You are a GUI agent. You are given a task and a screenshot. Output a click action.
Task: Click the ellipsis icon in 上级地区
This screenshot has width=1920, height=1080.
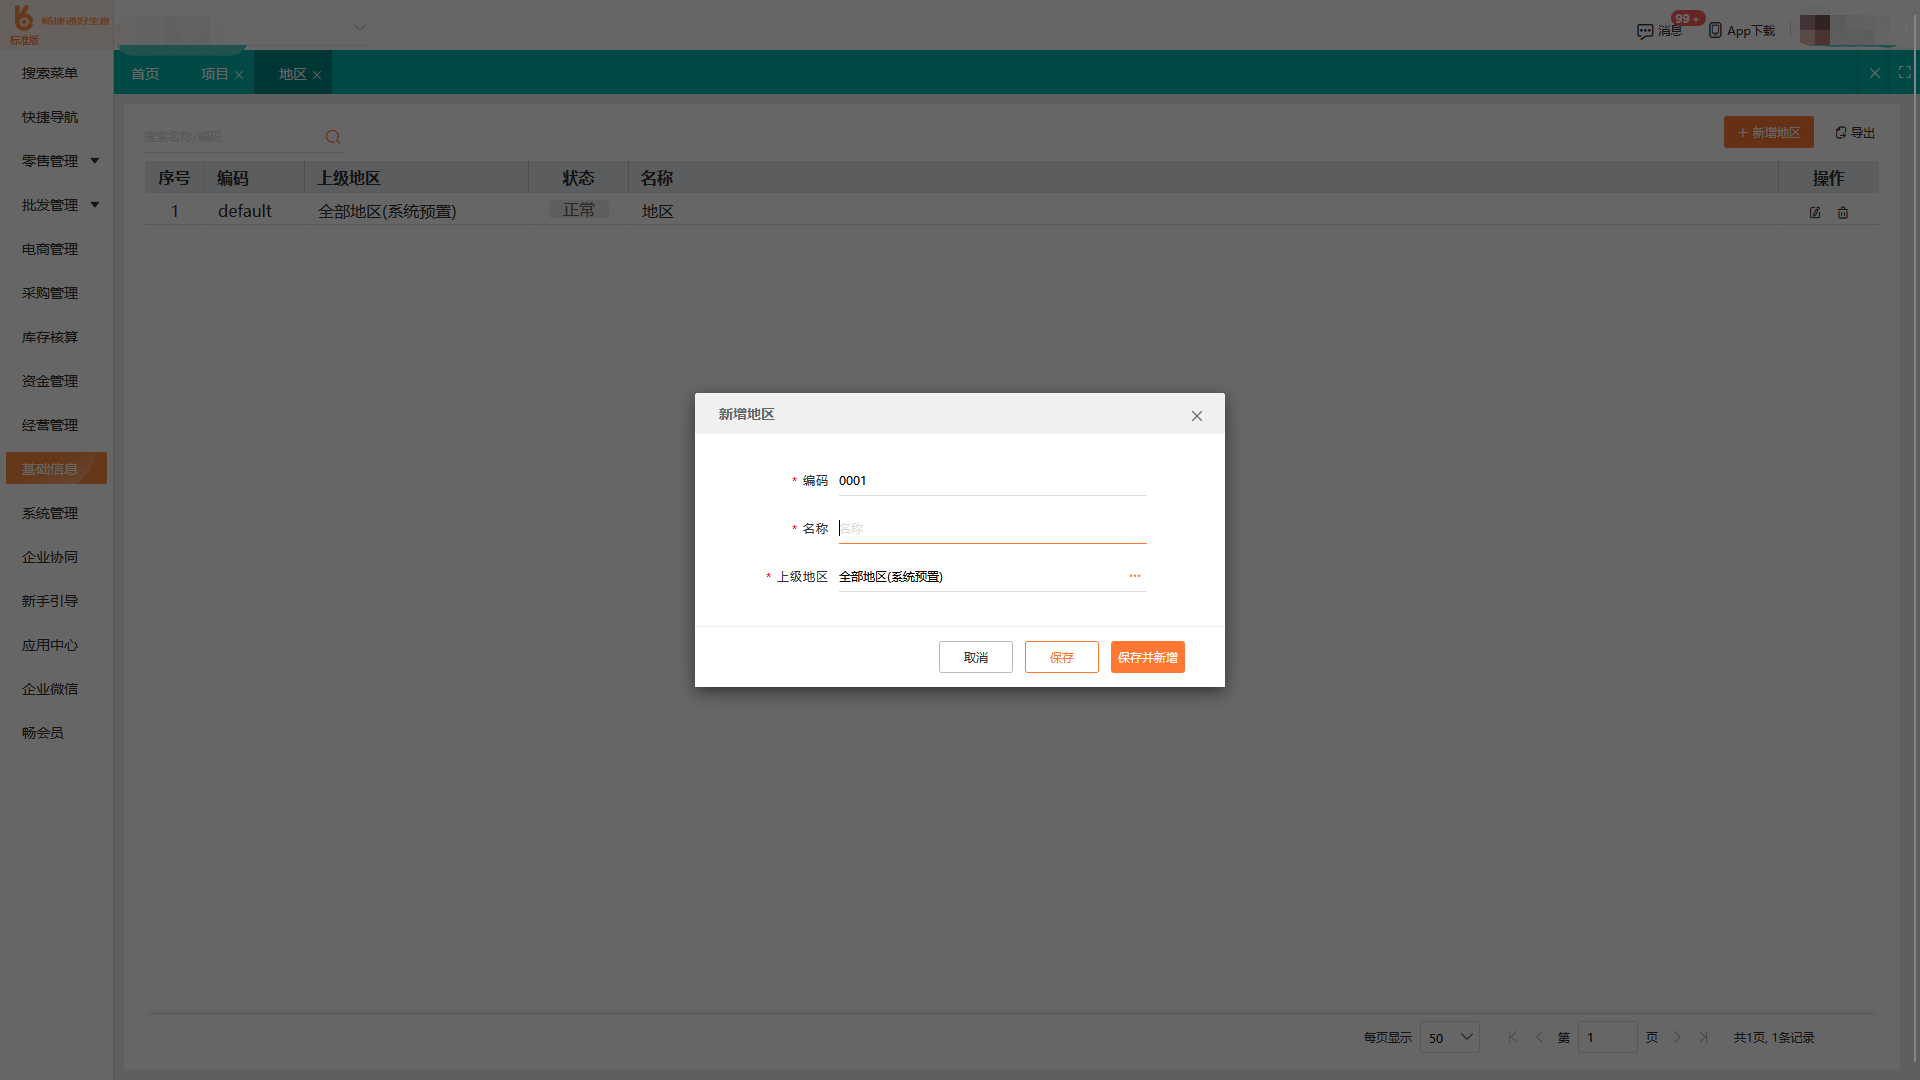coord(1134,575)
